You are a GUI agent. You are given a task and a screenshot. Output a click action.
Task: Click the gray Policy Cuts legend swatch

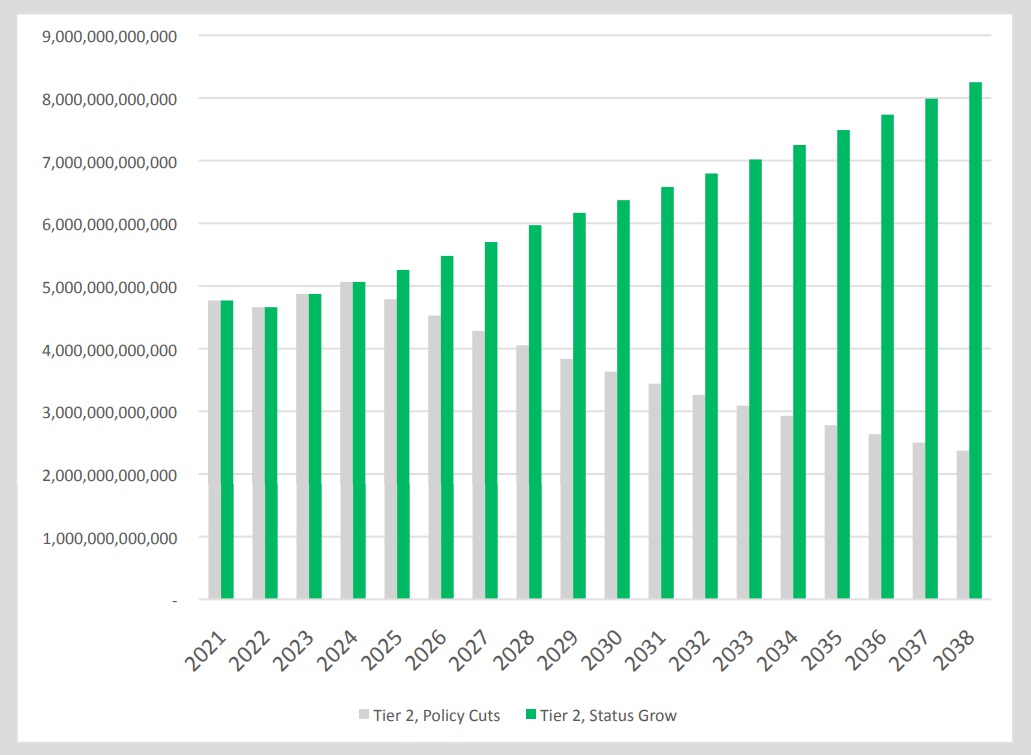[364, 715]
